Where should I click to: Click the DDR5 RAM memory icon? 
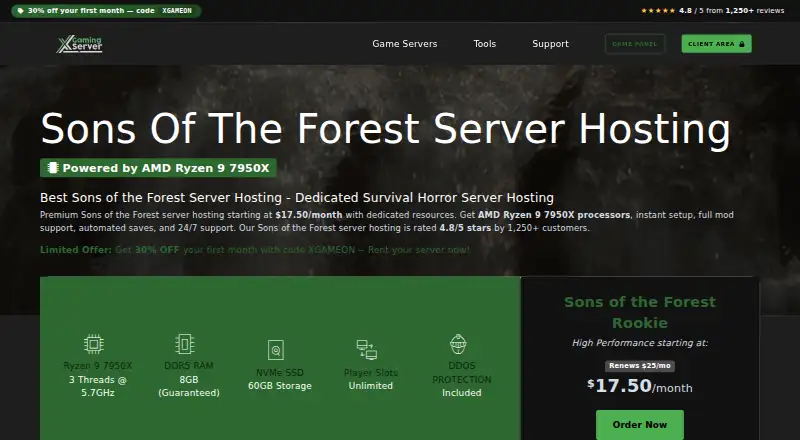pyautogui.click(x=184, y=344)
